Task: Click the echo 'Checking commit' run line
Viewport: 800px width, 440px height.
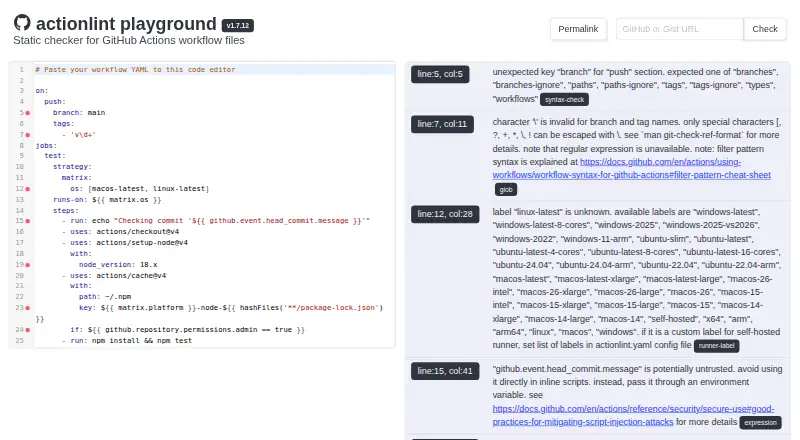Action: point(216,221)
